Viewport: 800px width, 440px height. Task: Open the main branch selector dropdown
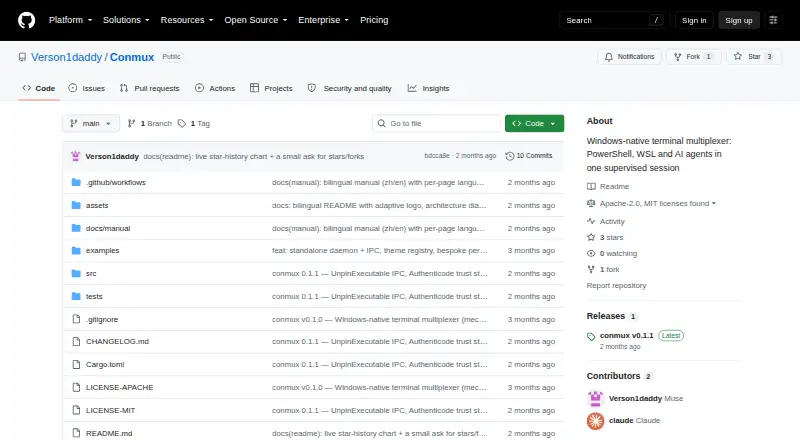[x=91, y=124]
